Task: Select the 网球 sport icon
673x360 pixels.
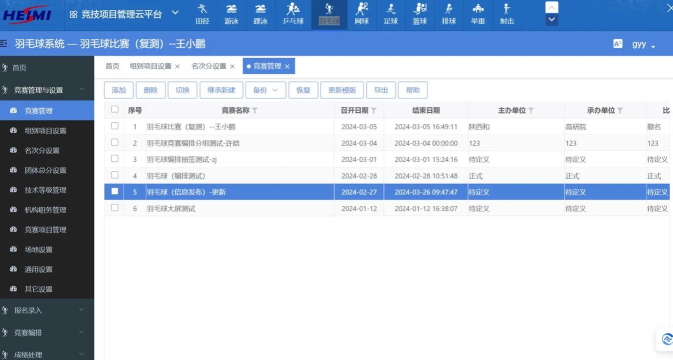Action: [362, 14]
